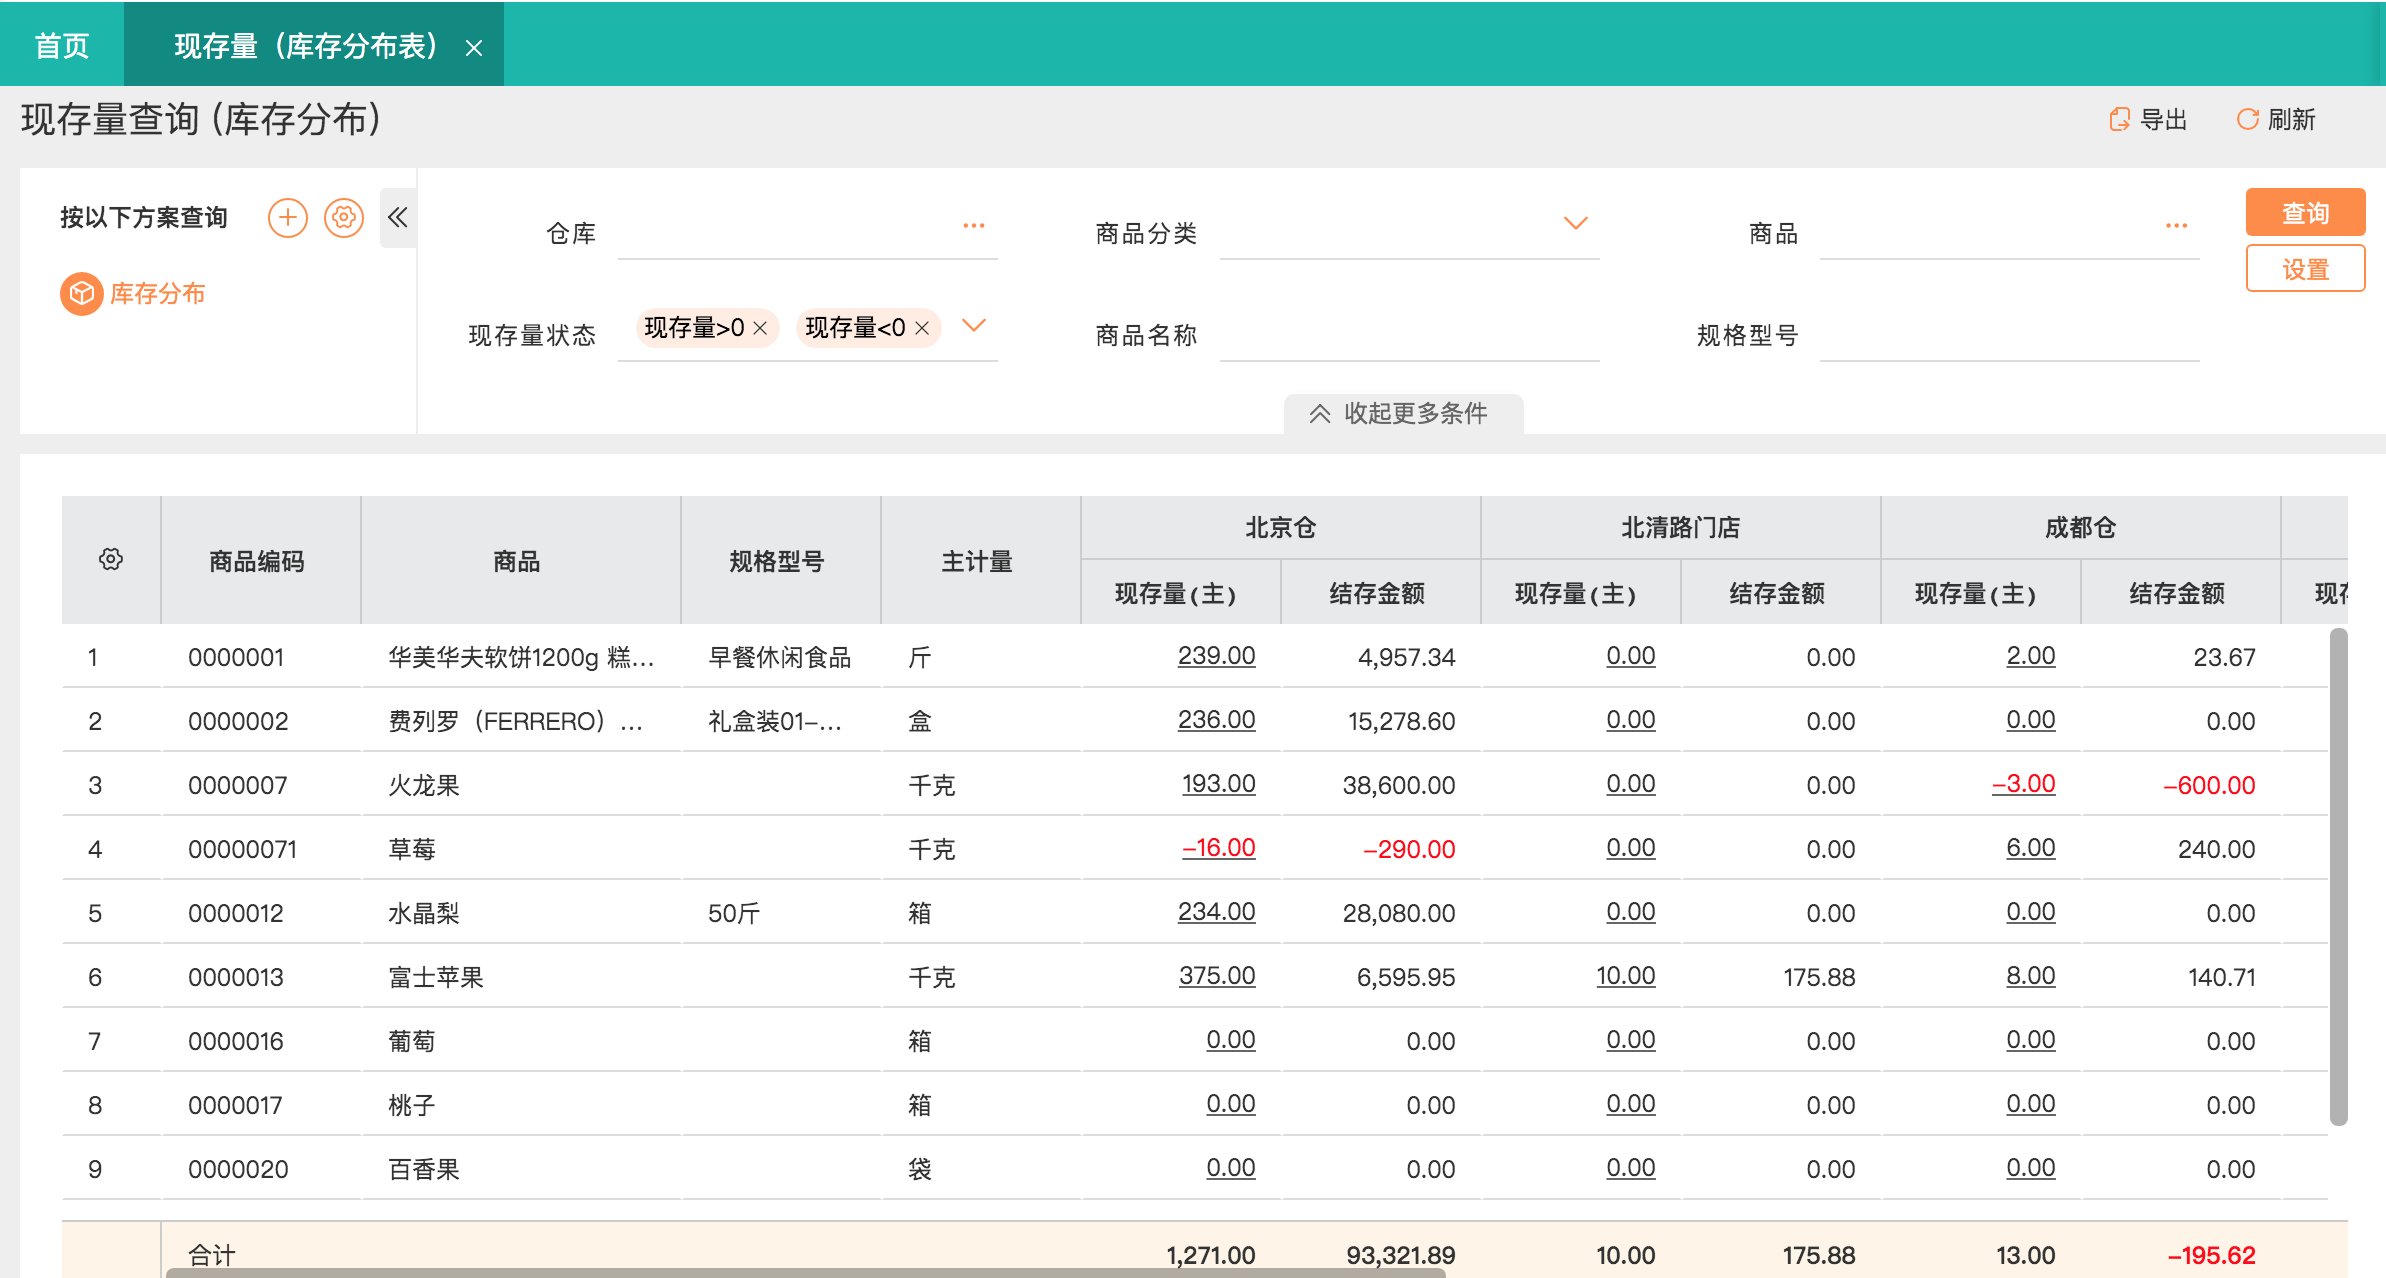Image resolution: width=2386 pixels, height=1278 pixels.
Task: Click the table column settings gear icon
Action: point(112,559)
